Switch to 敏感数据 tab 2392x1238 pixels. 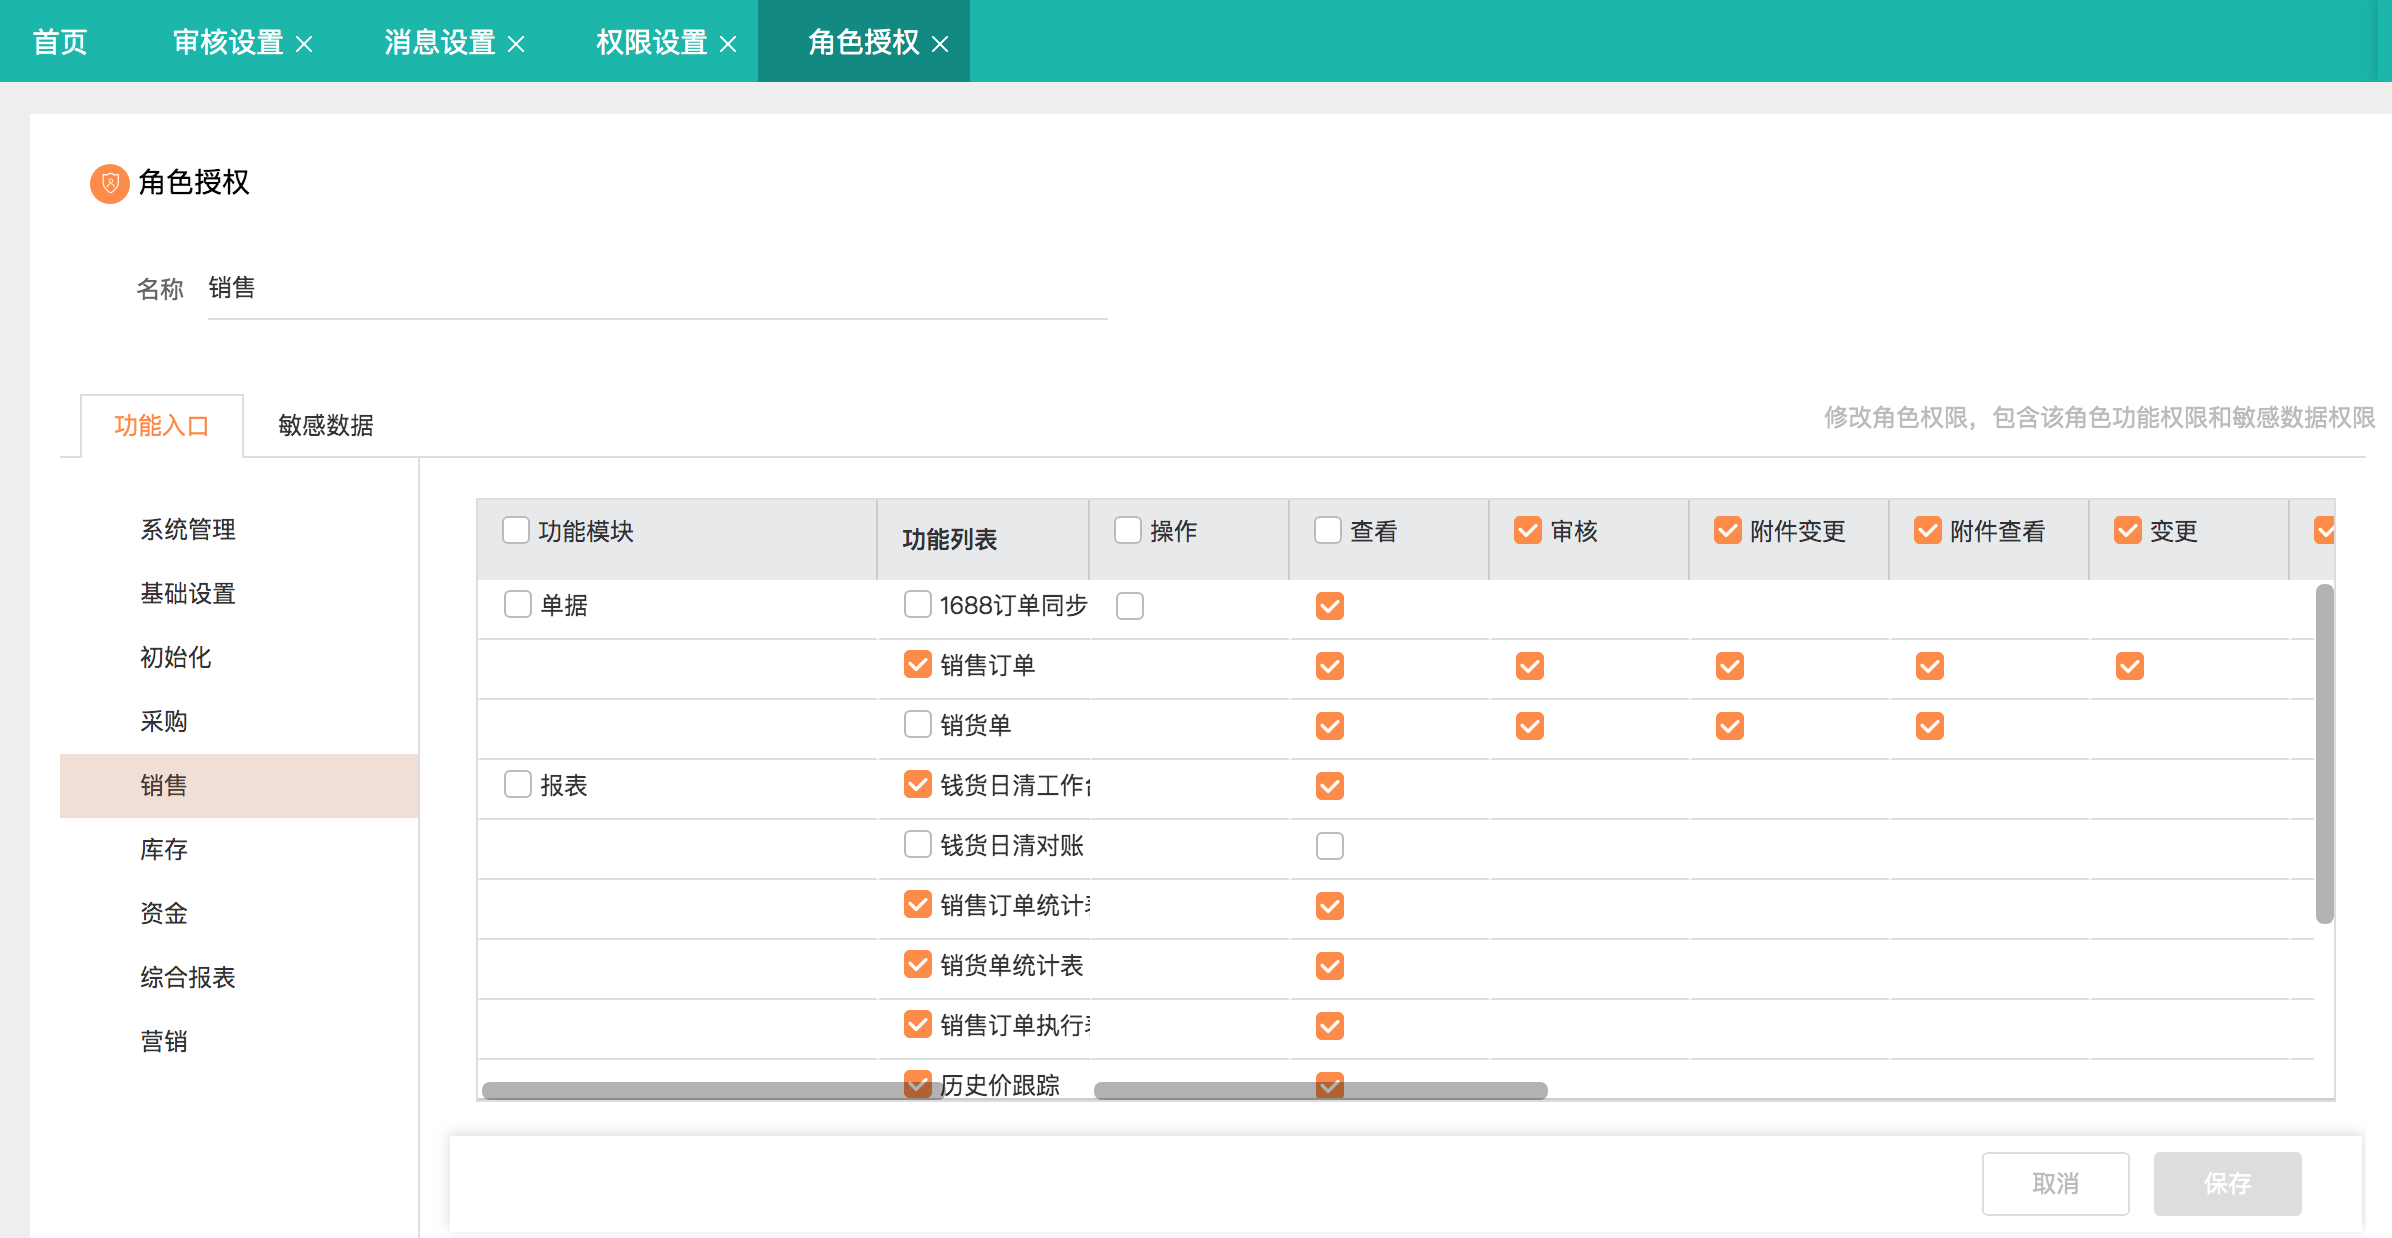[x=327, y=423]
